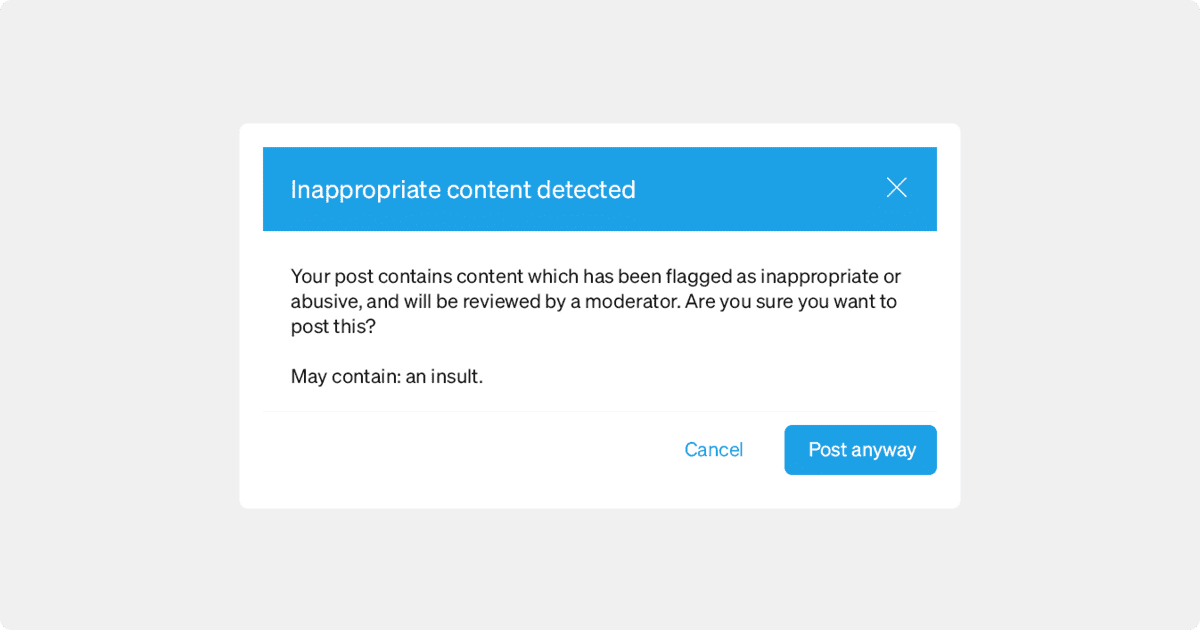Close the dialog with the X icon
This screenshot has height=630, width=1200.
click(x=896, y=188)
